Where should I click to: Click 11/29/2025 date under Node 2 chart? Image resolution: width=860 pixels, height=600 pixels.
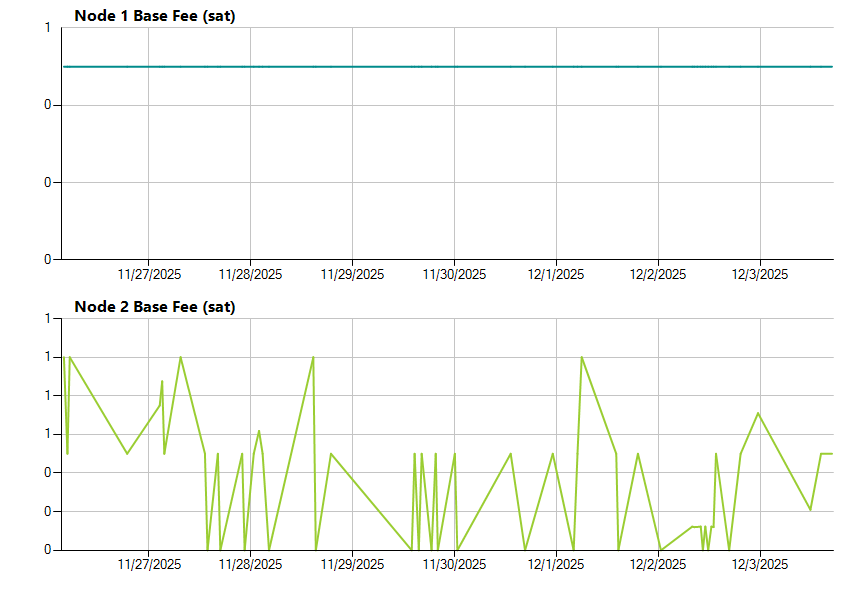pyautogui.click(x=352, y=565)
